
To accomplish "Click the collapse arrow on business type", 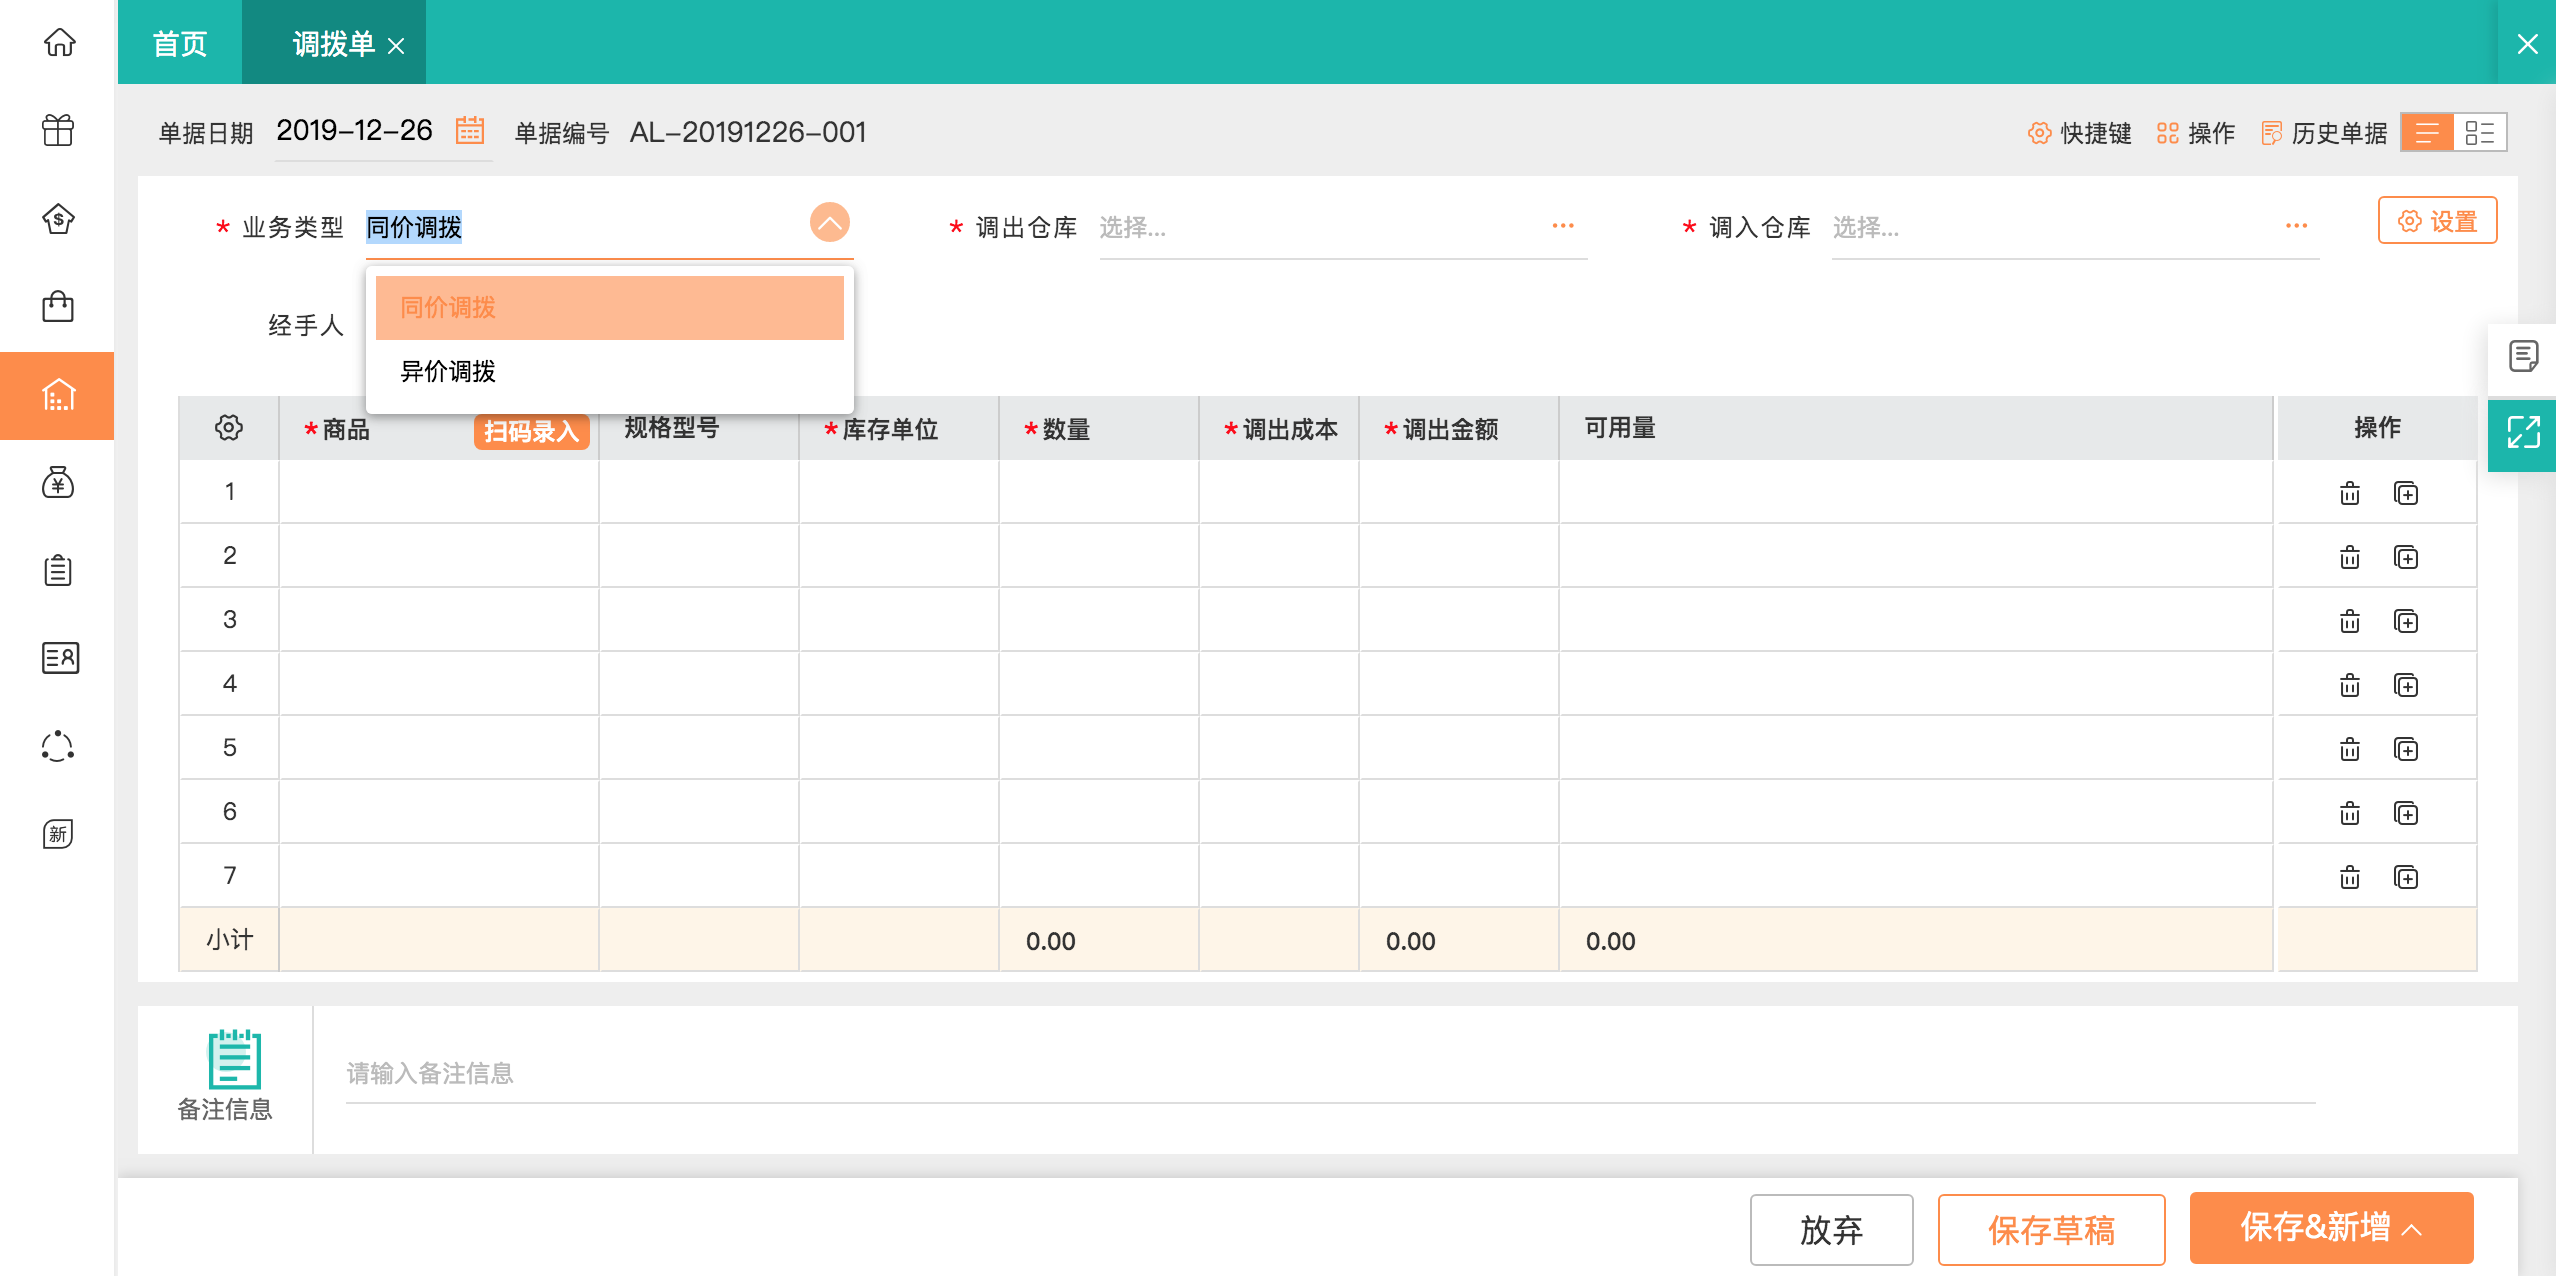I will [831, 225].
